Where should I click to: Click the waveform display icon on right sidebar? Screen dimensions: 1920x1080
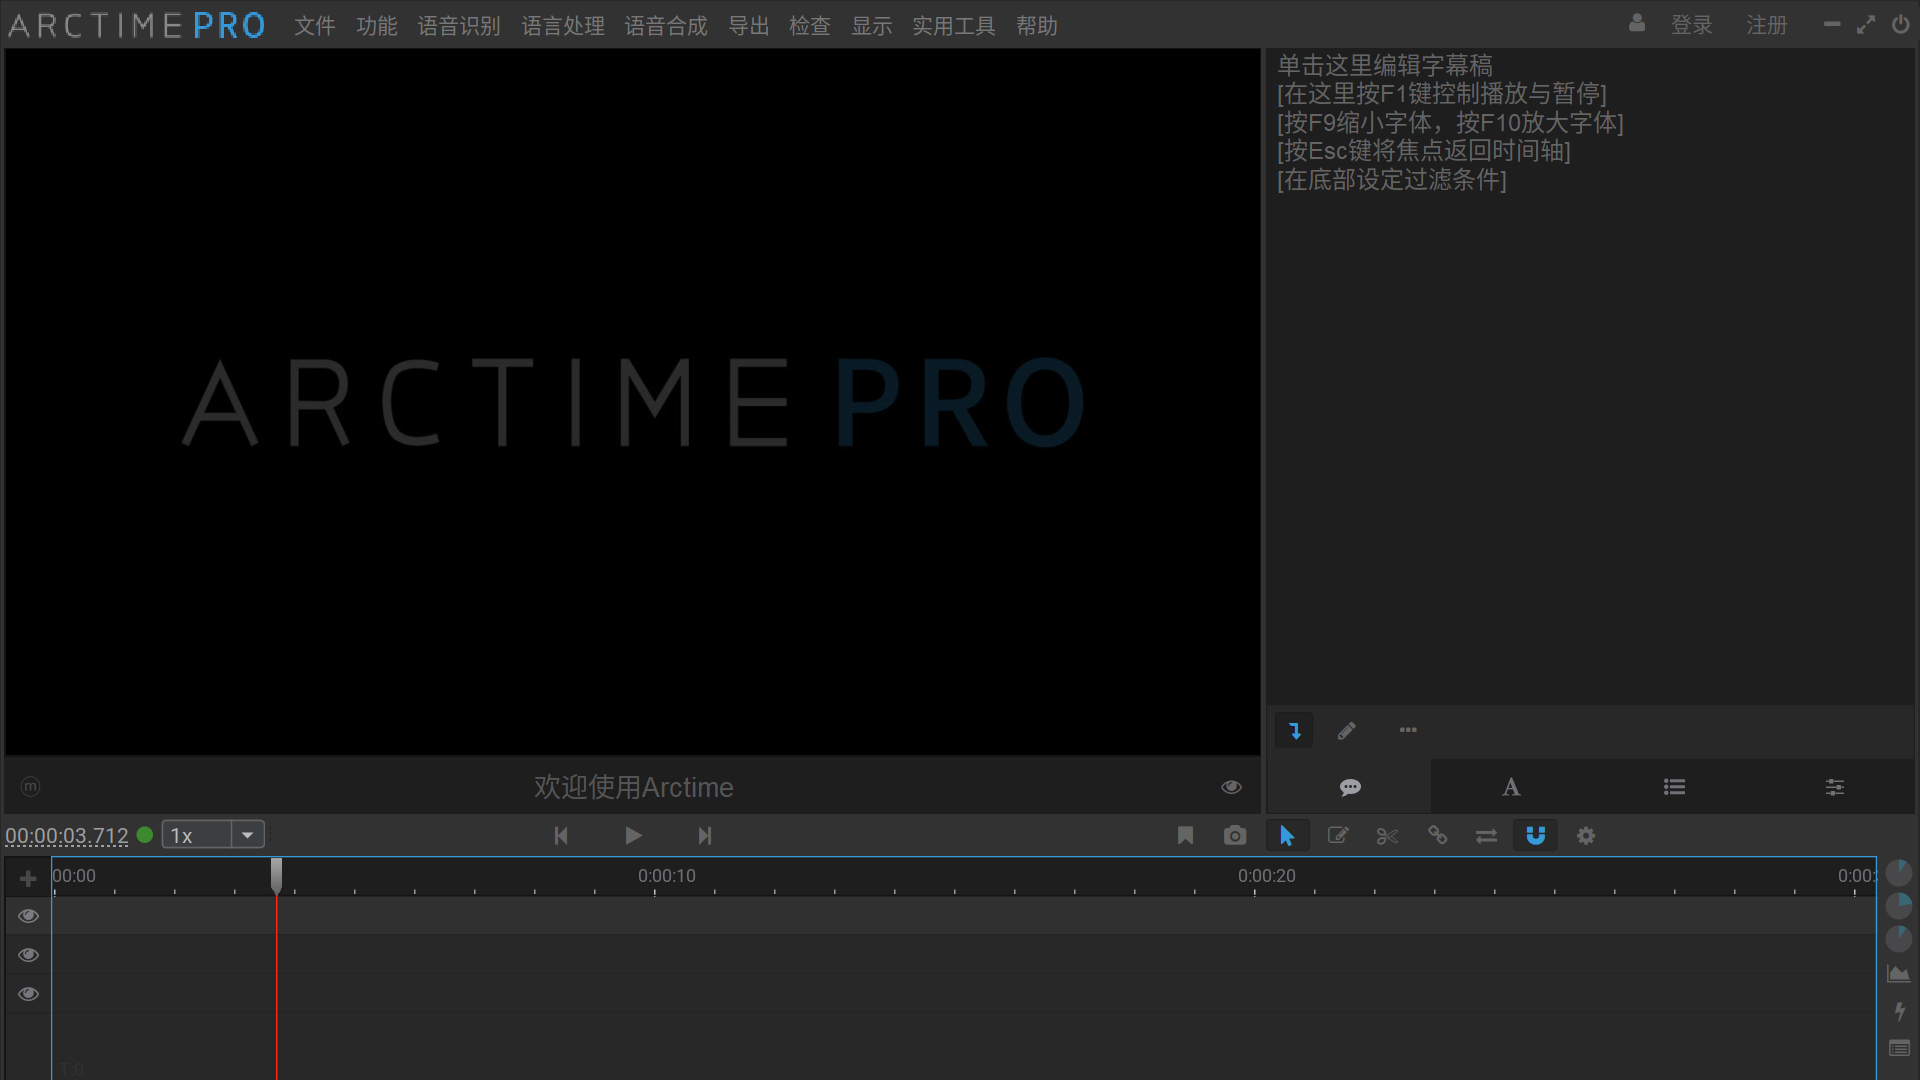pos(1899,974)
